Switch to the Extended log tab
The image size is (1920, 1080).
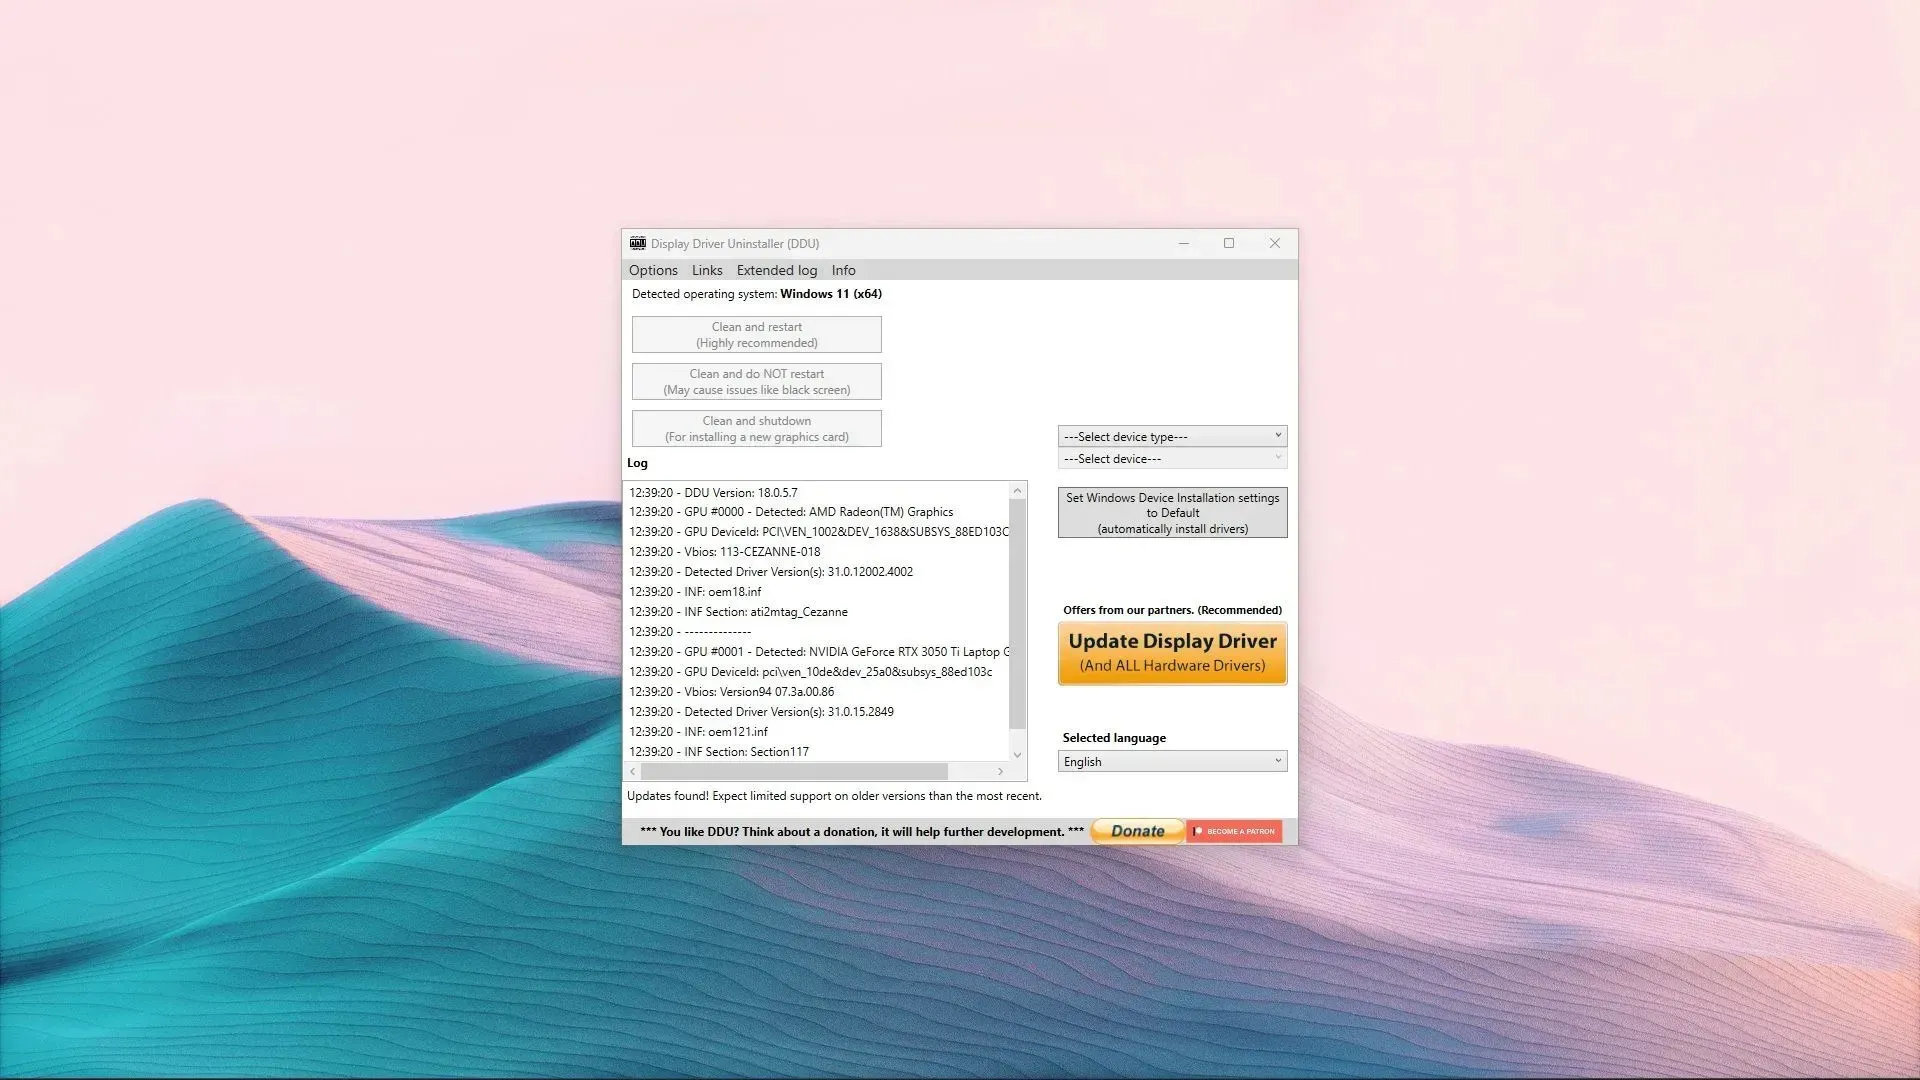tap(775, 270)
